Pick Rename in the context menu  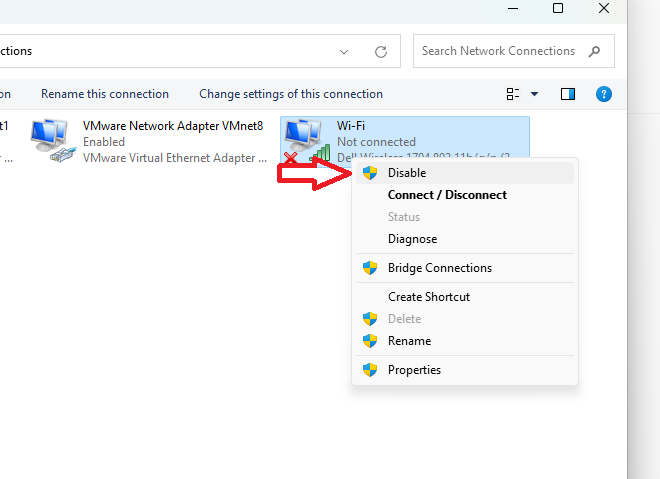pos(465,341)
